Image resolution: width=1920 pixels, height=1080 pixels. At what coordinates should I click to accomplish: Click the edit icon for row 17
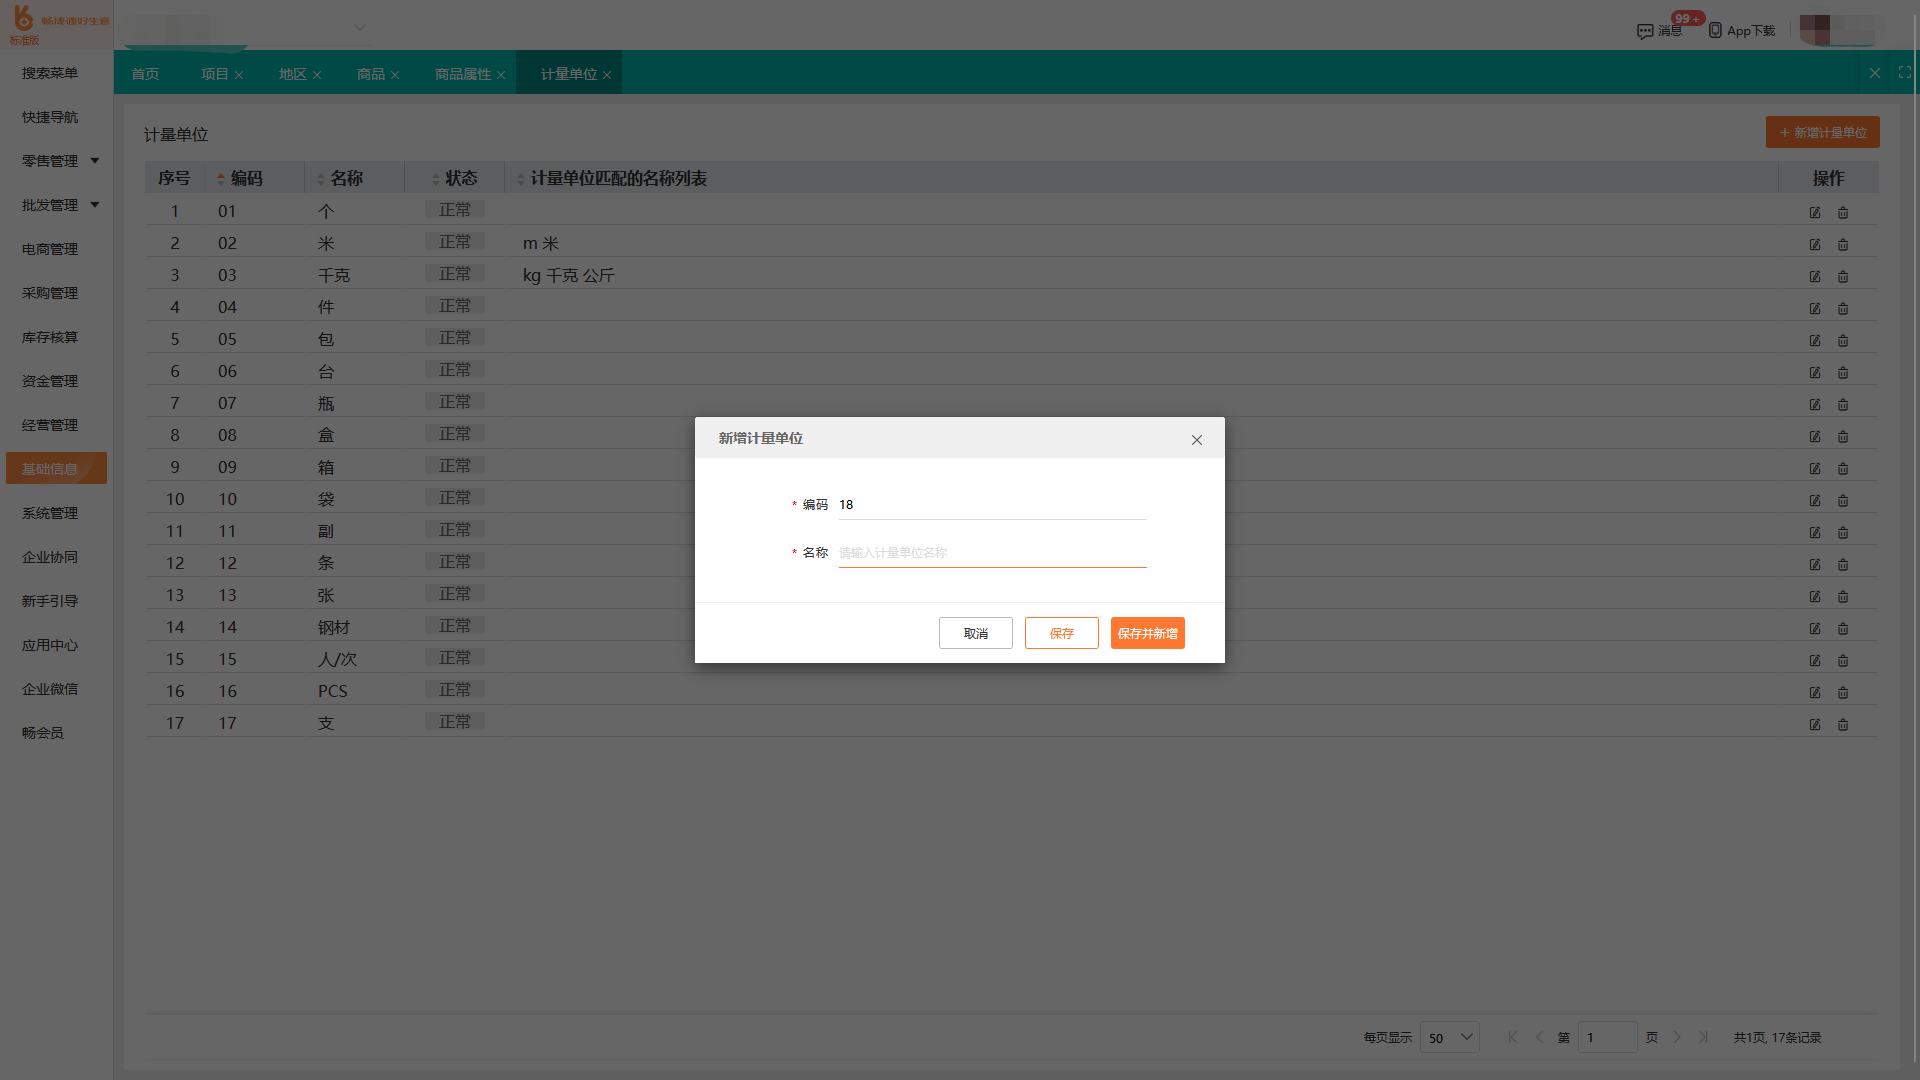(x=1815, y=724)
